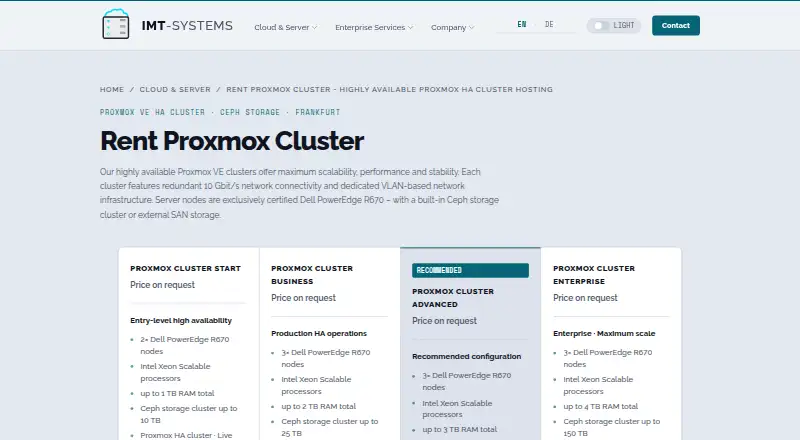This screenshot has width=800, height=440.
Task: Click 'Ceph storage cluster up to 10 TB'
Action: [189, 414]
